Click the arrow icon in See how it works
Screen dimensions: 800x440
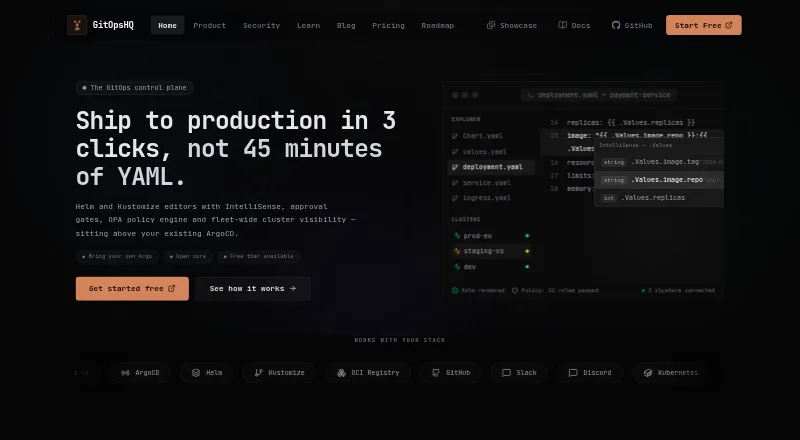[292, 288]
